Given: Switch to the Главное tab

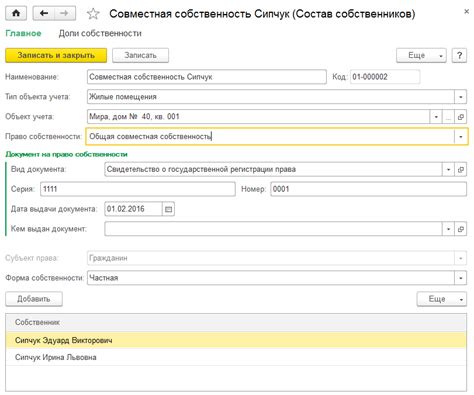Looking at the screenshot, I should [x=23, y=33].
